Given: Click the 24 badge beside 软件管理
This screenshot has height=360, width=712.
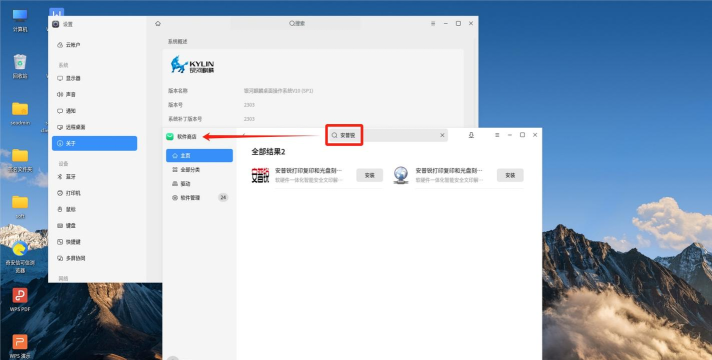Looking at the screenshot, I should pos(223,197).
